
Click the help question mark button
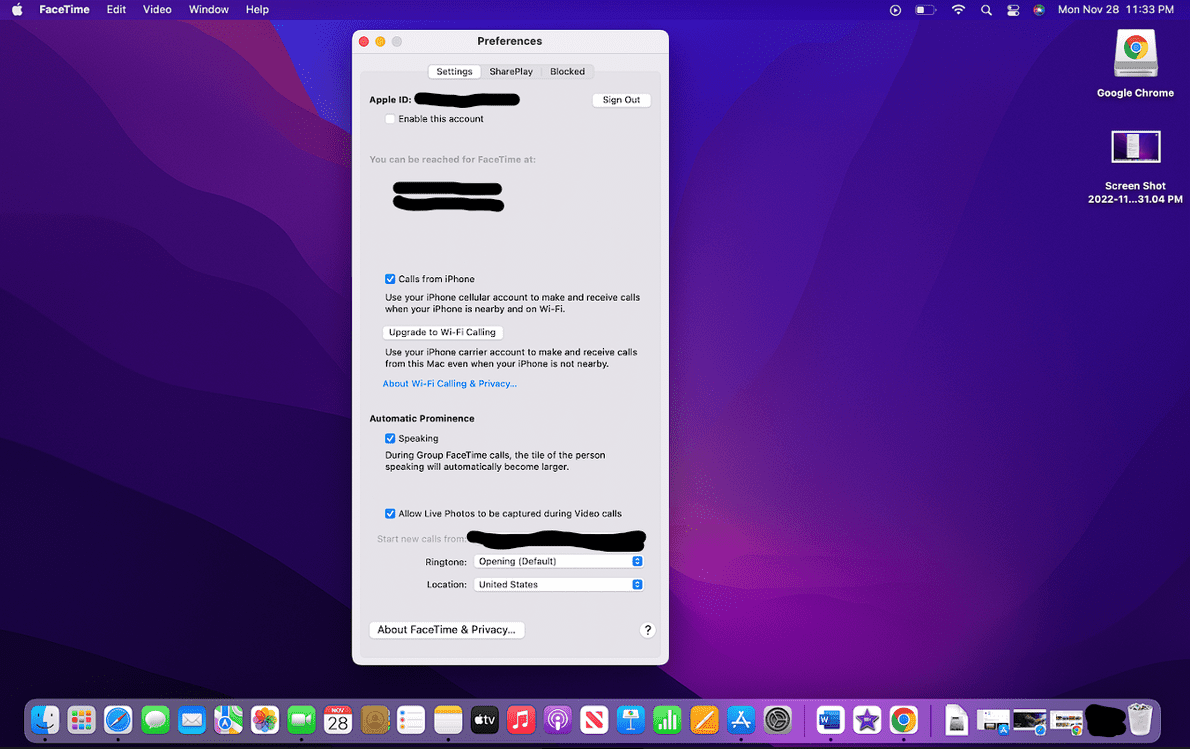point(647,630)
